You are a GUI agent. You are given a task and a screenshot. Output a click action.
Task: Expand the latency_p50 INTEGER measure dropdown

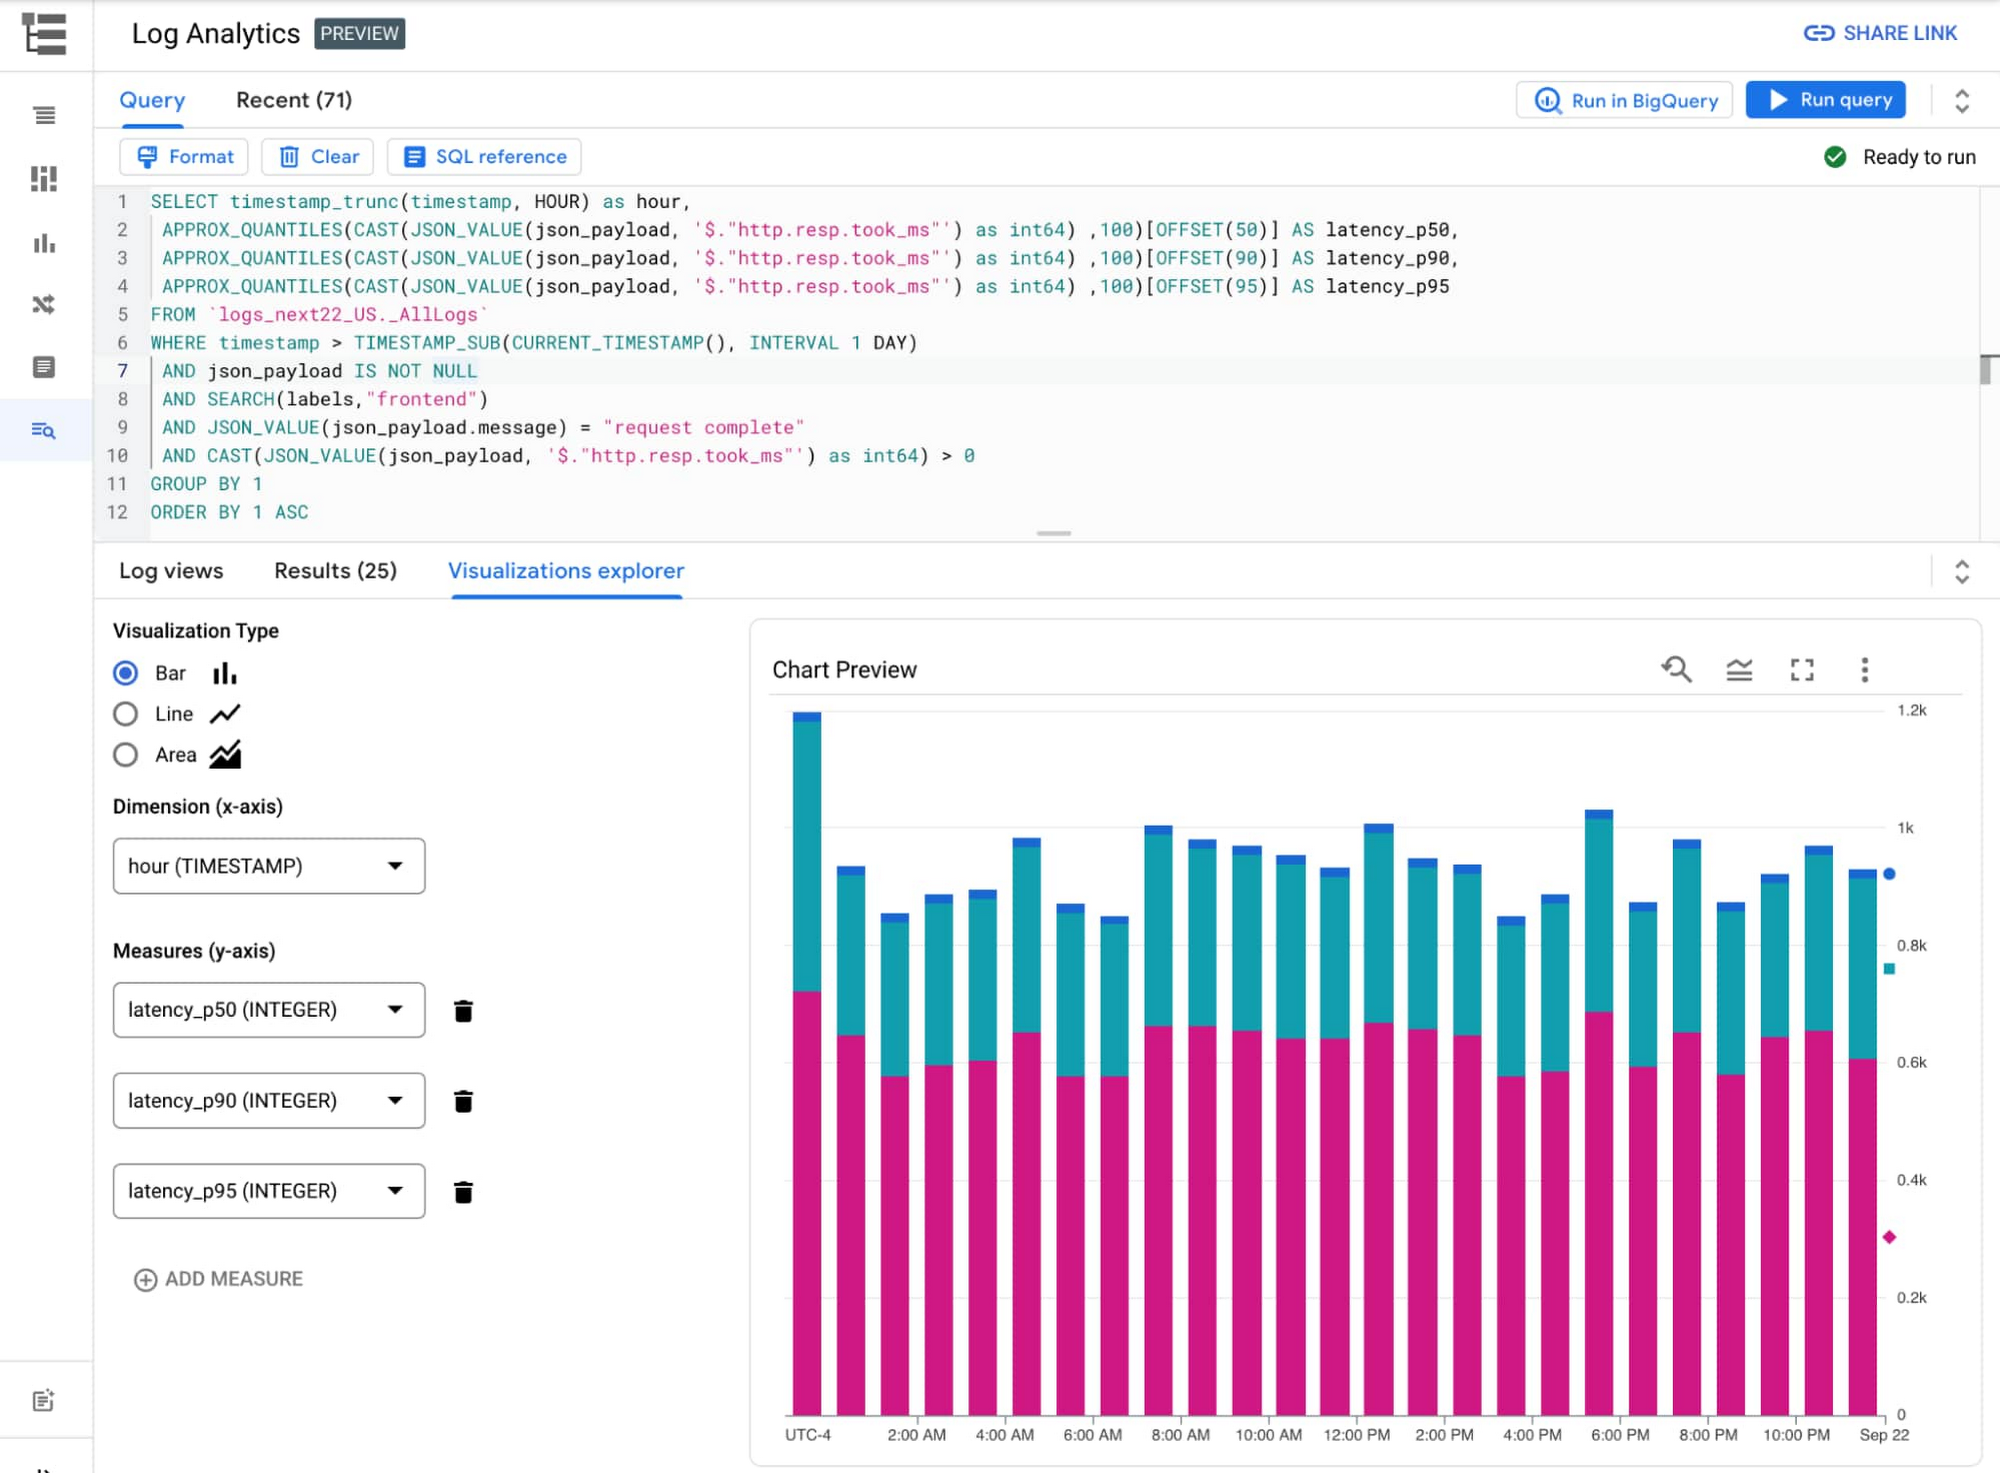click(x=394, y=1009)
